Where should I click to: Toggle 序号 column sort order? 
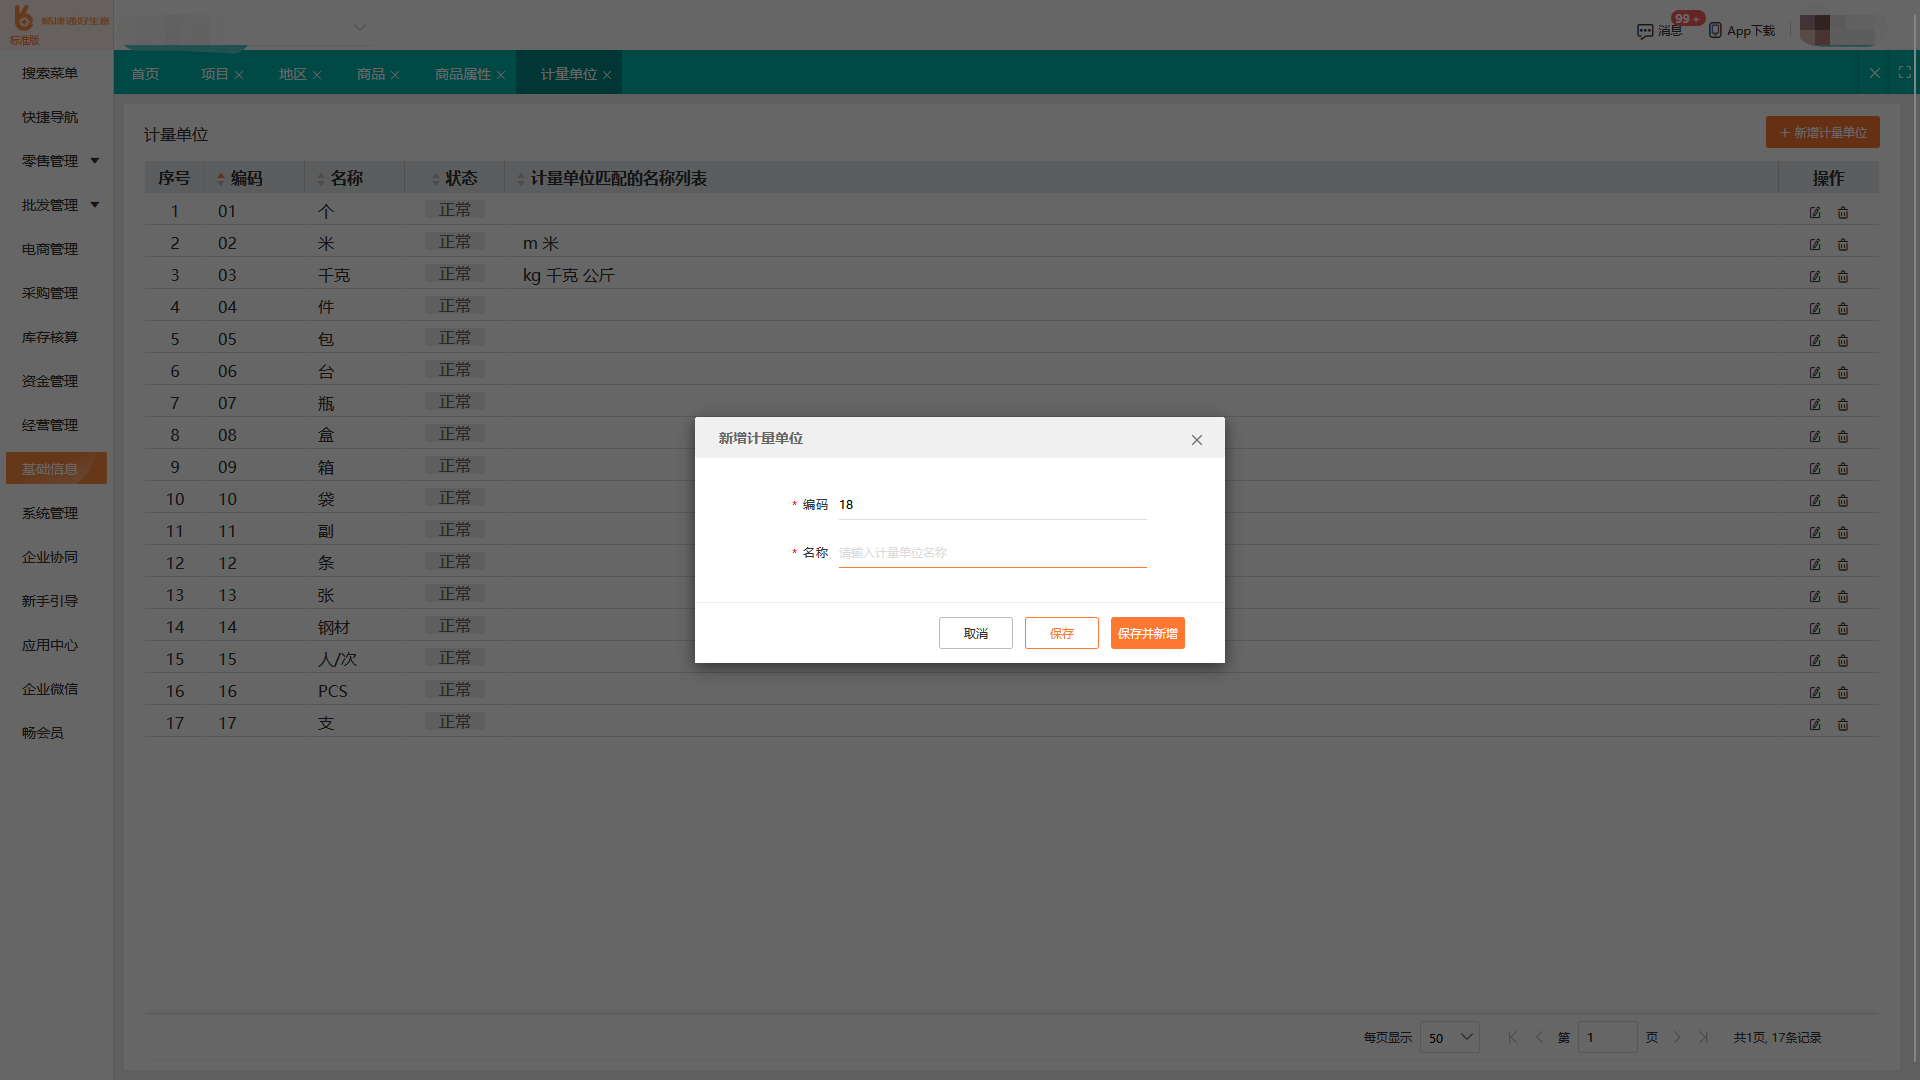174,177
